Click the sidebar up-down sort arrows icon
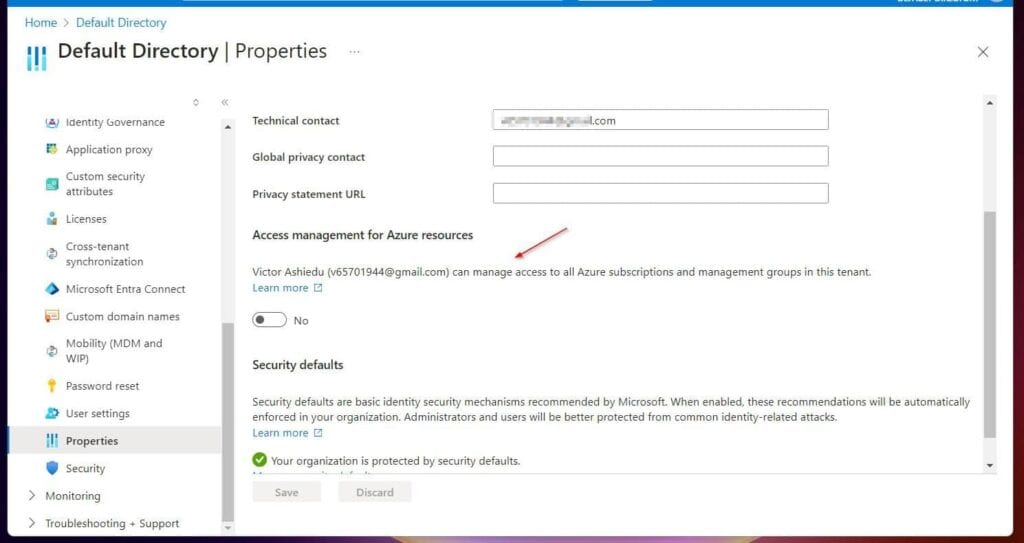This screenshot has width=1024, height=543. (x=196, y=103)
